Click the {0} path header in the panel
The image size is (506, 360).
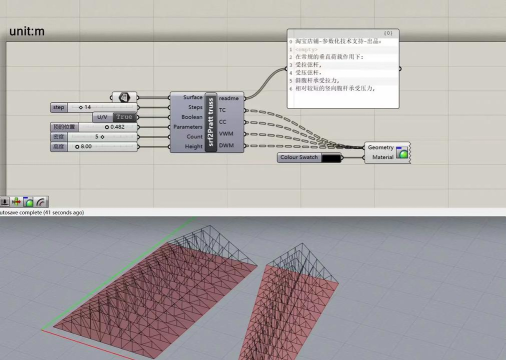pos(388,33)
